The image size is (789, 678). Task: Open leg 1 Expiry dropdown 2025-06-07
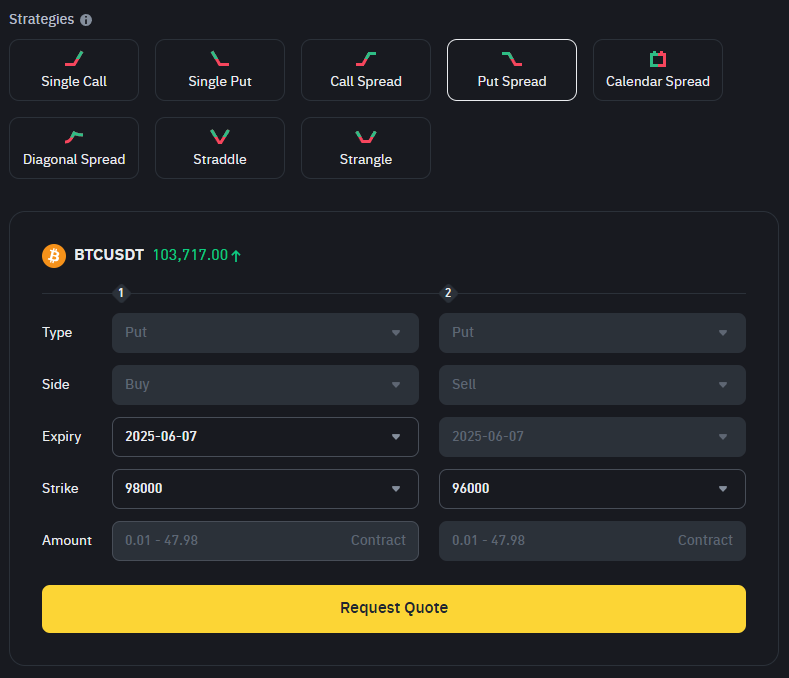(265, 437)
